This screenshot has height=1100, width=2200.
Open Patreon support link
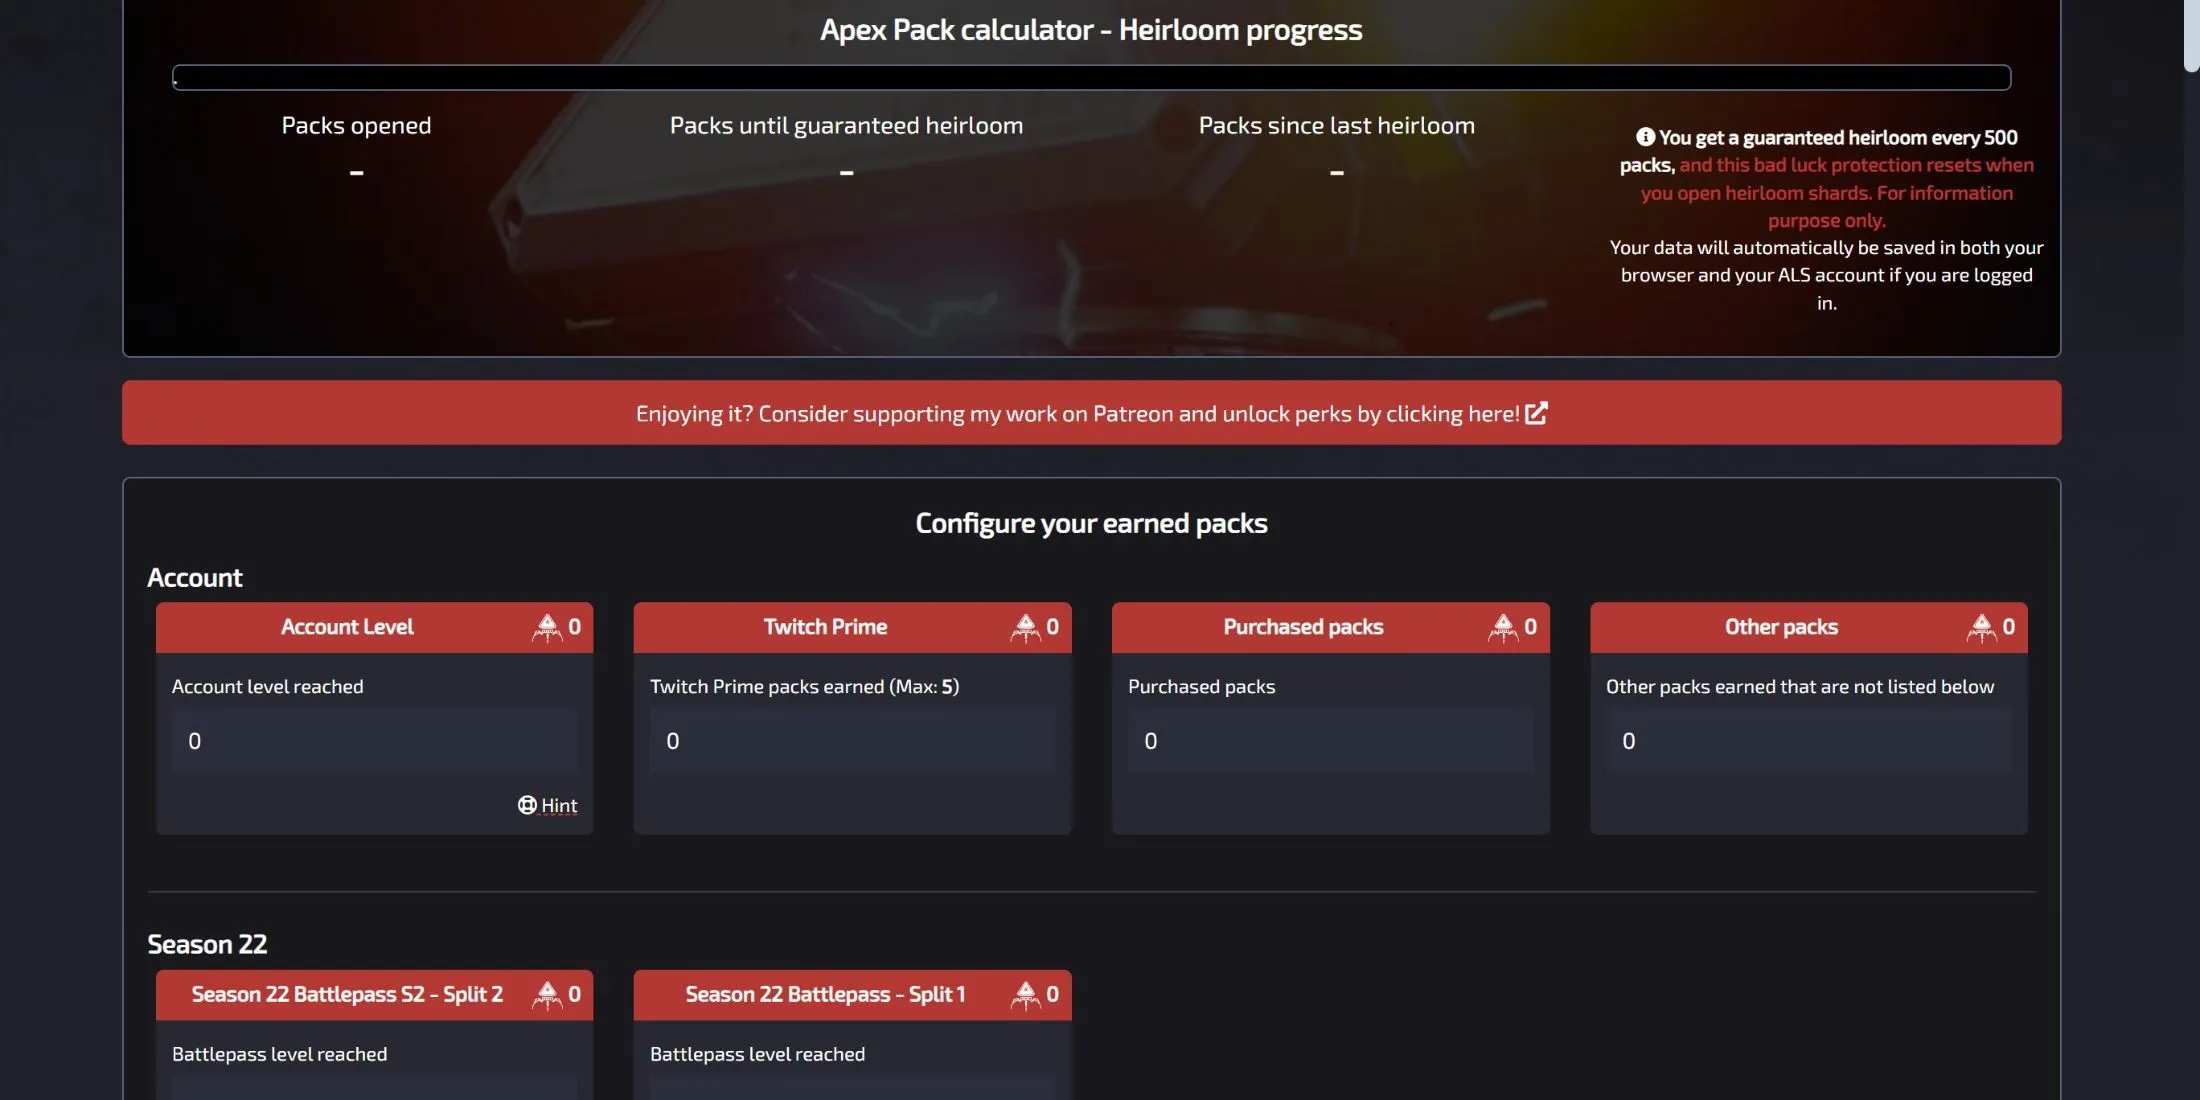1092,411
